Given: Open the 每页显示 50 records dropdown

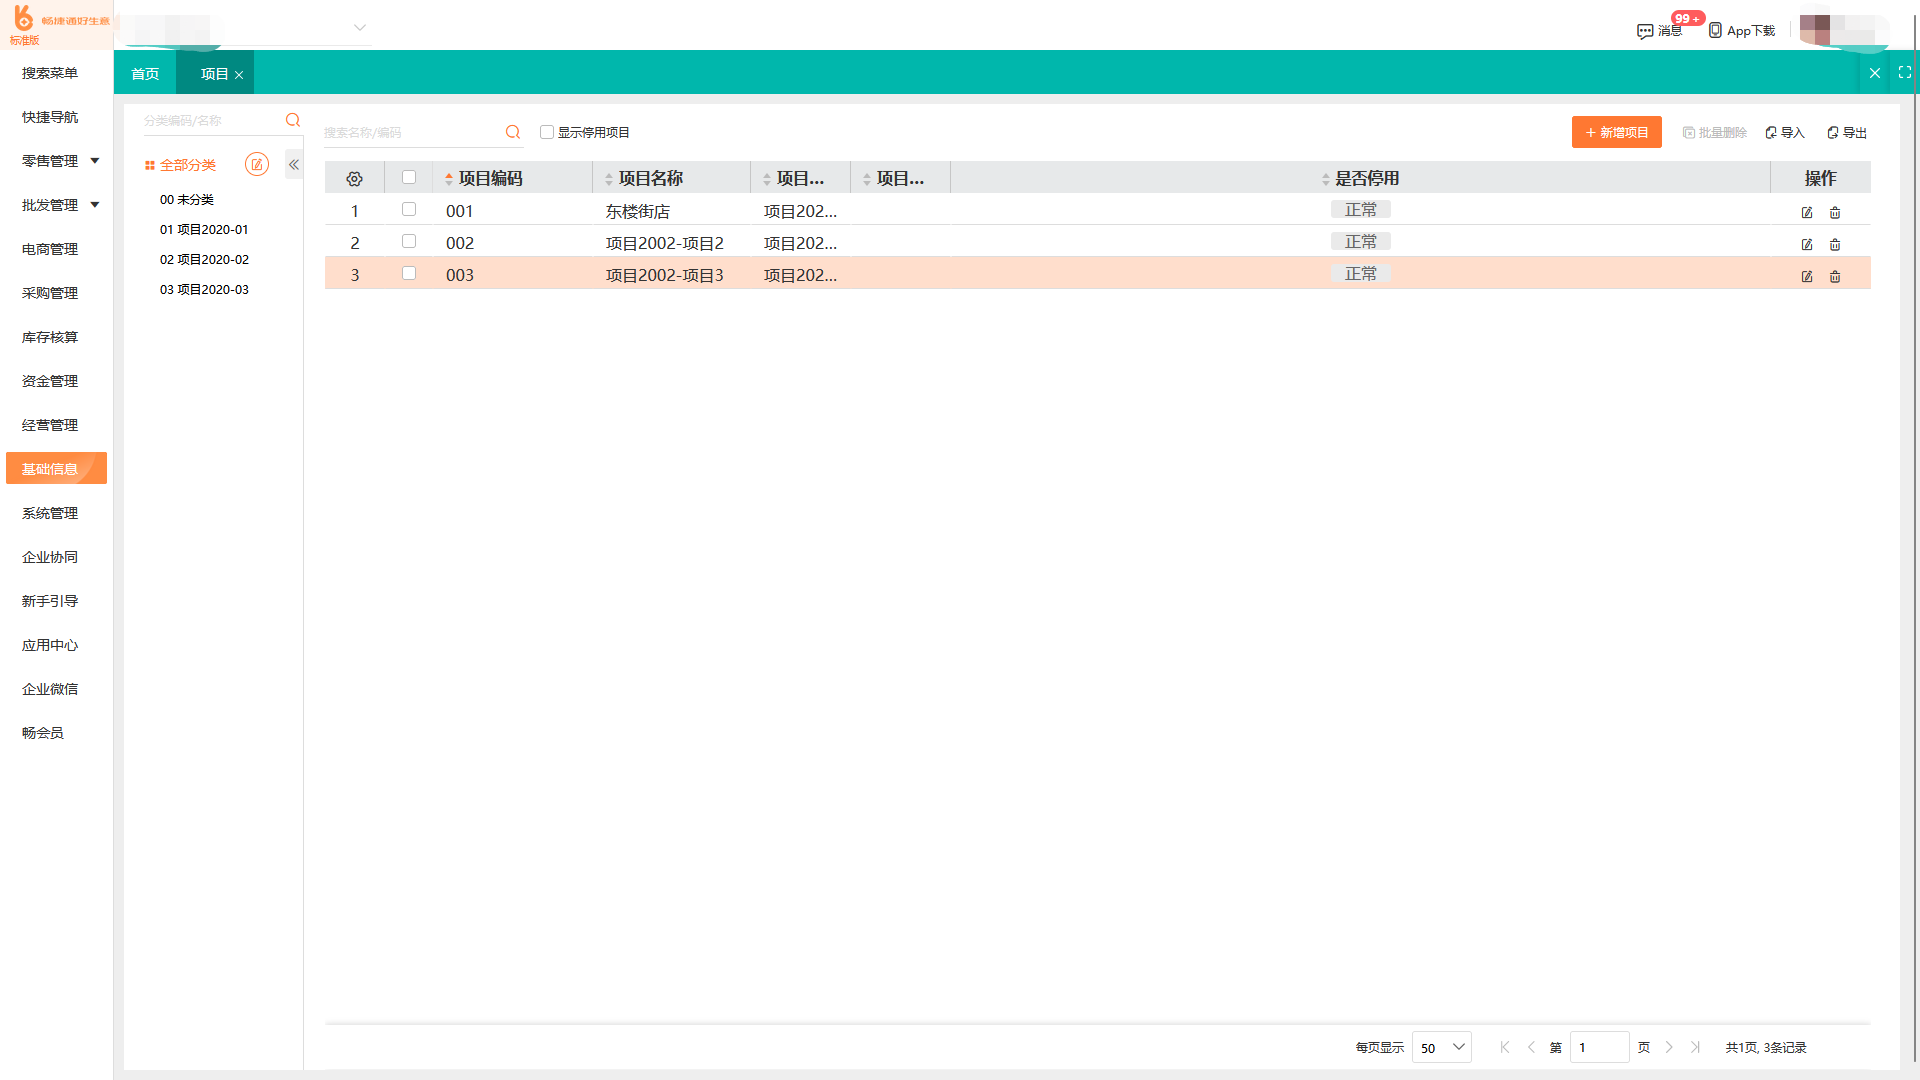Looking at the screenshot, I should [1439, 1047].
